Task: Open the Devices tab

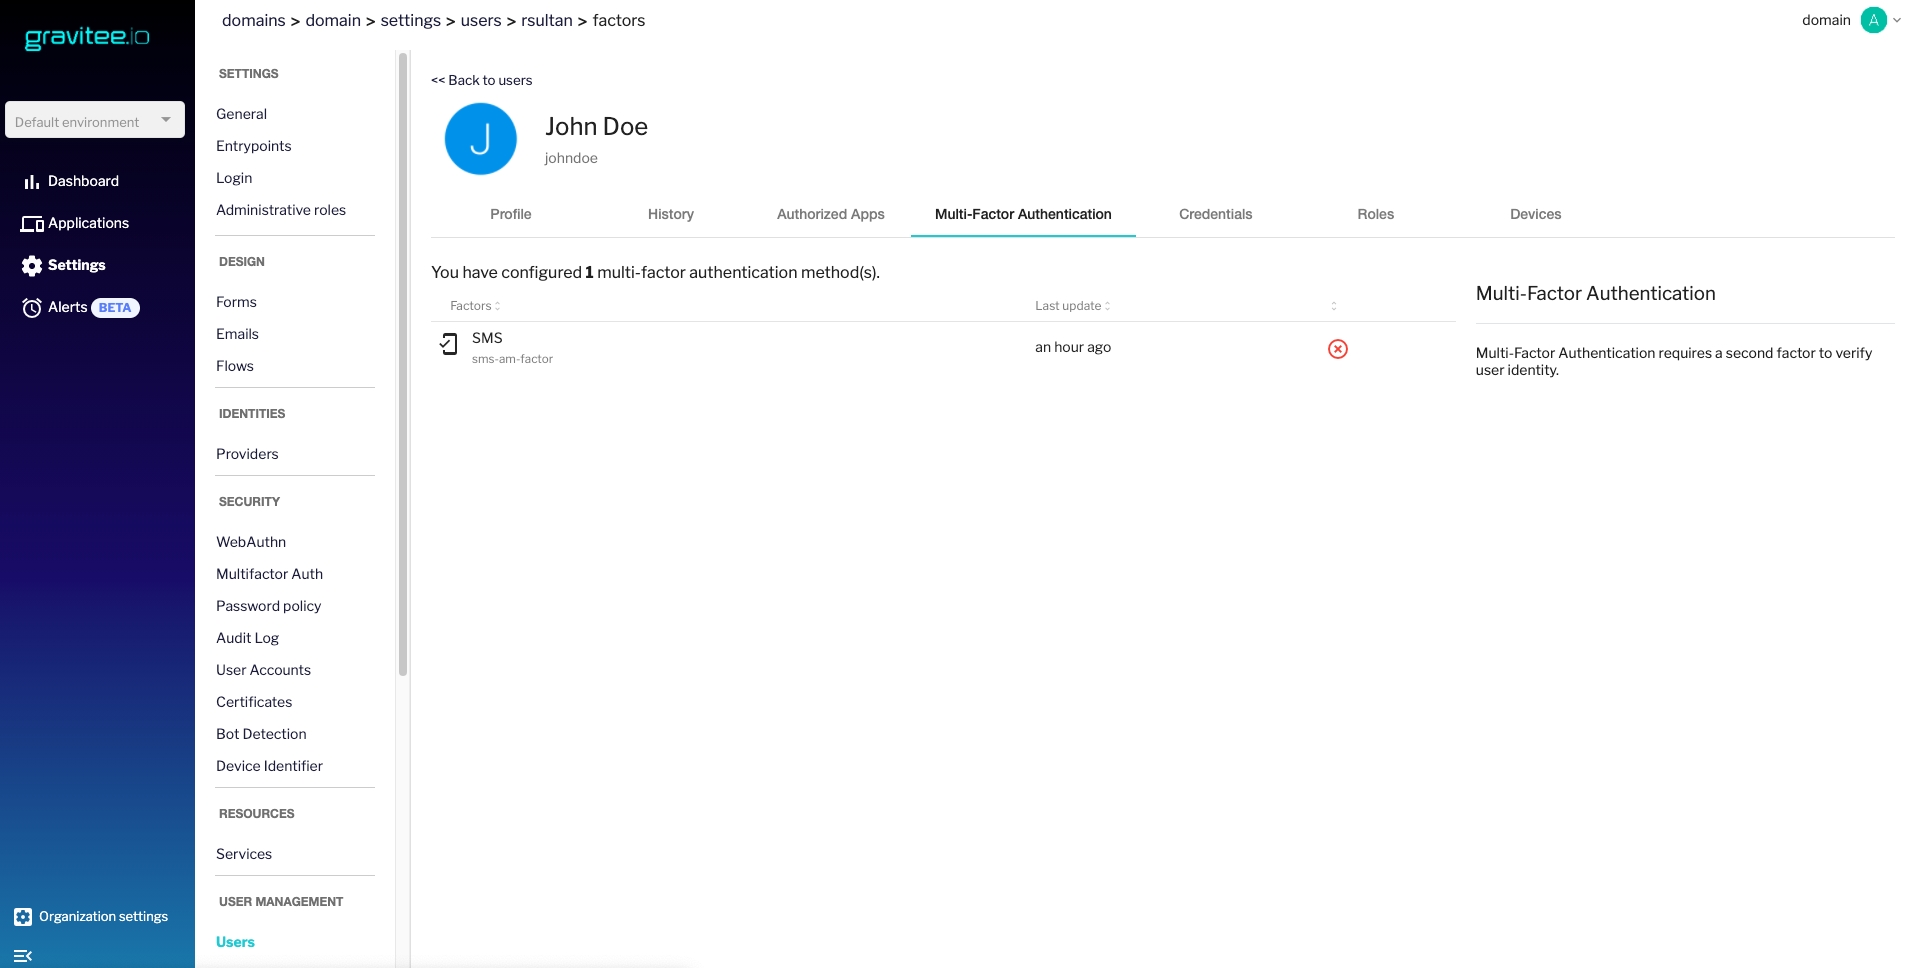Action: [x=1535, y=214]
